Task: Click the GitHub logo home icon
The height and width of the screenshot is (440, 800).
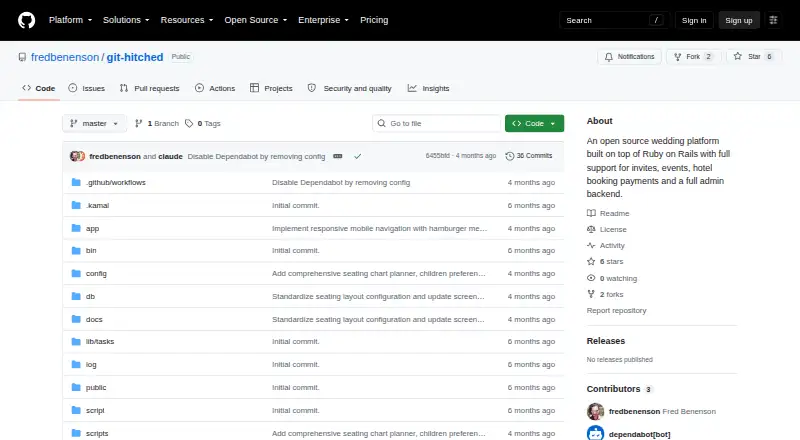Action: [x=27, y=20]
